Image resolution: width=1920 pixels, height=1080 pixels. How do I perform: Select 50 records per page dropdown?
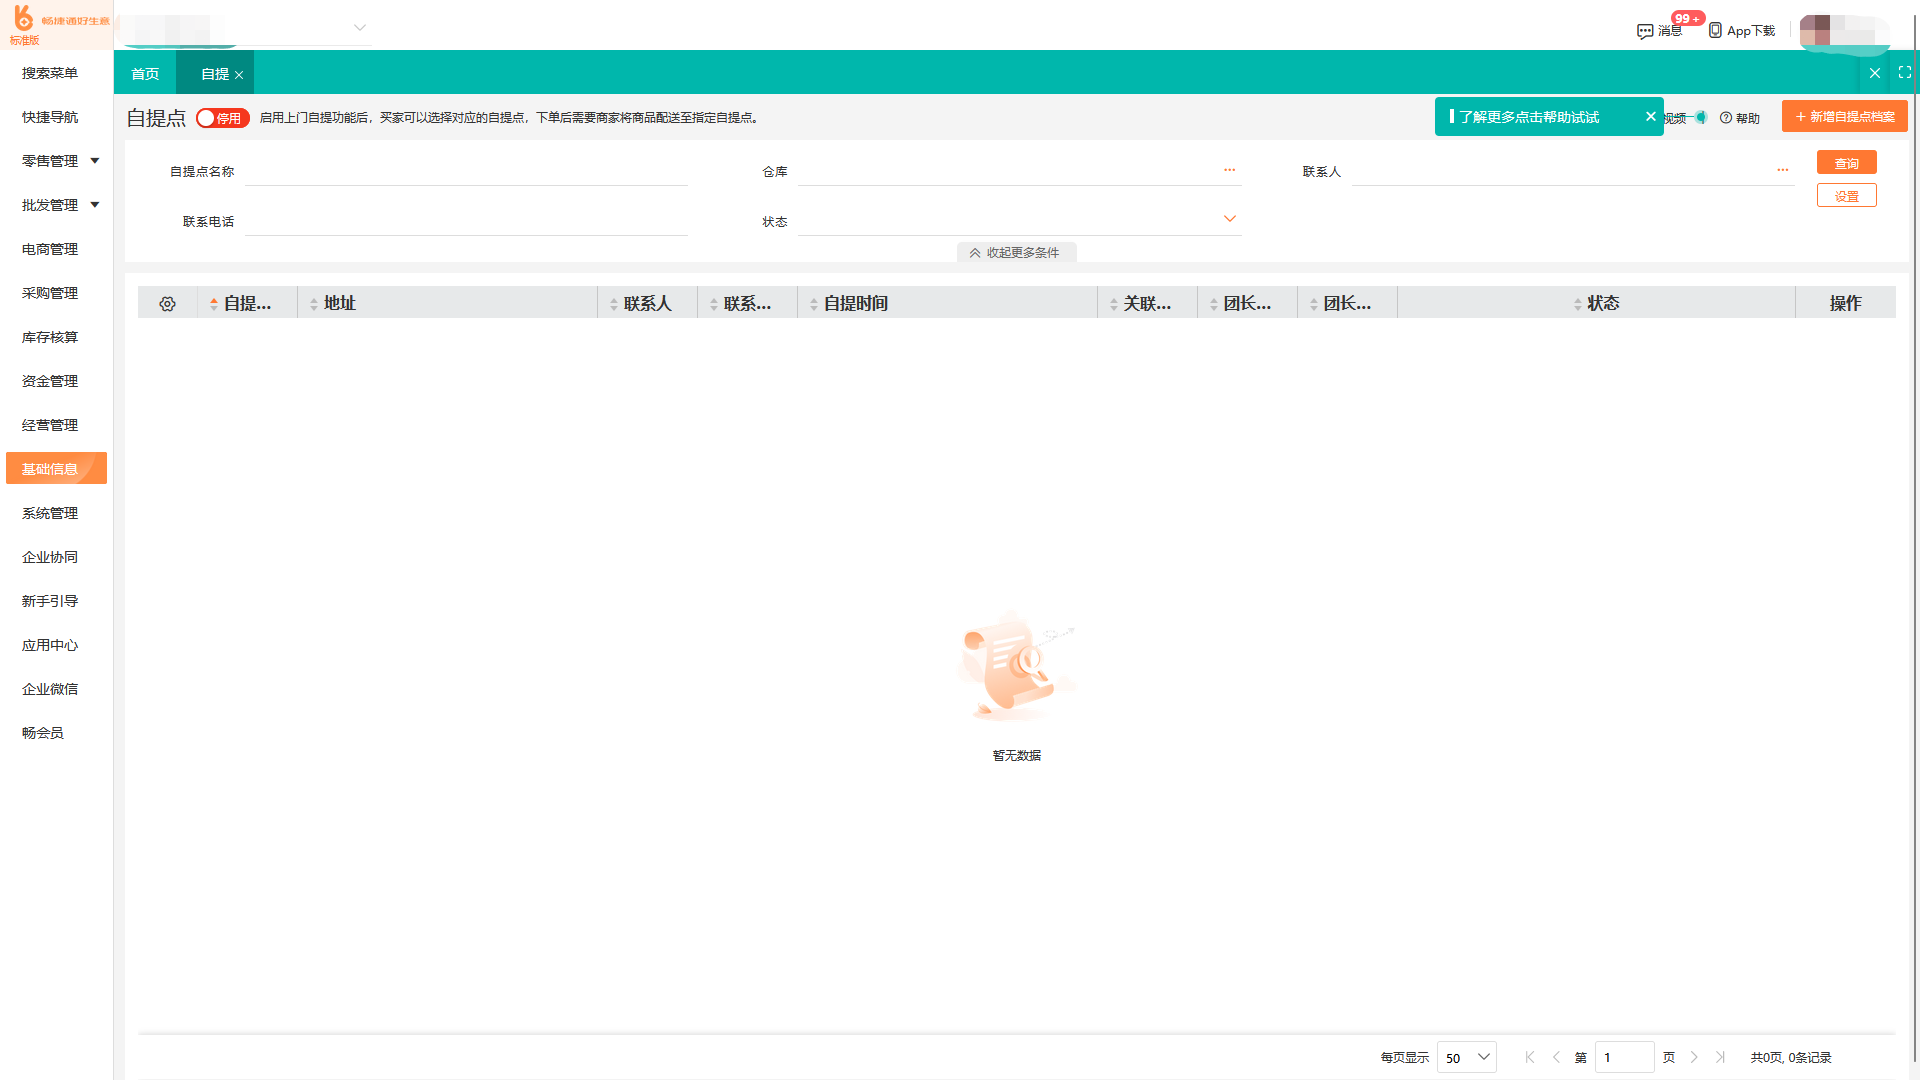[1464, 1055]
